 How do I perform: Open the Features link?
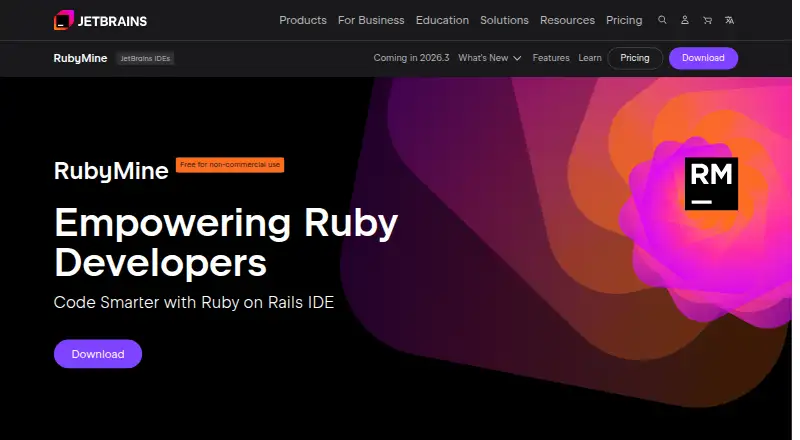pyautogui.click(x=551, y=58)
